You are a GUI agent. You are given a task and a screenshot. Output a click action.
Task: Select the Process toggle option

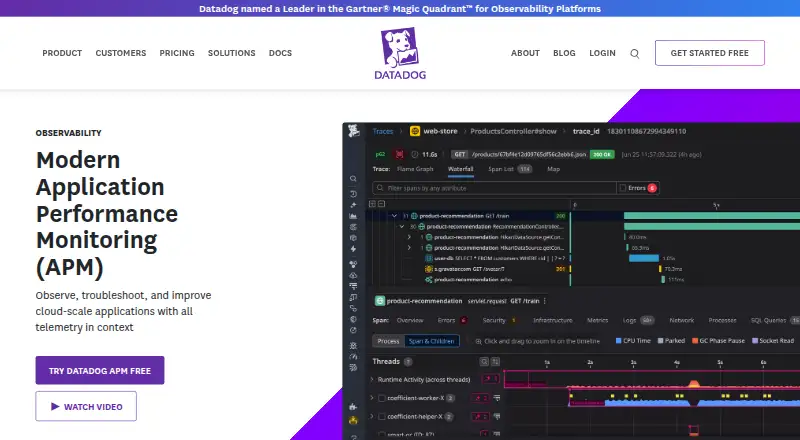coord(388,341)
